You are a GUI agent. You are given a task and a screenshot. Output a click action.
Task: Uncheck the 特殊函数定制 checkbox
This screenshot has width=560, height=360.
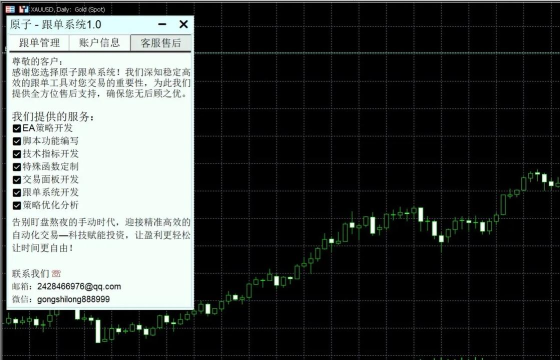pyautogui.click(x=17, y=167)
